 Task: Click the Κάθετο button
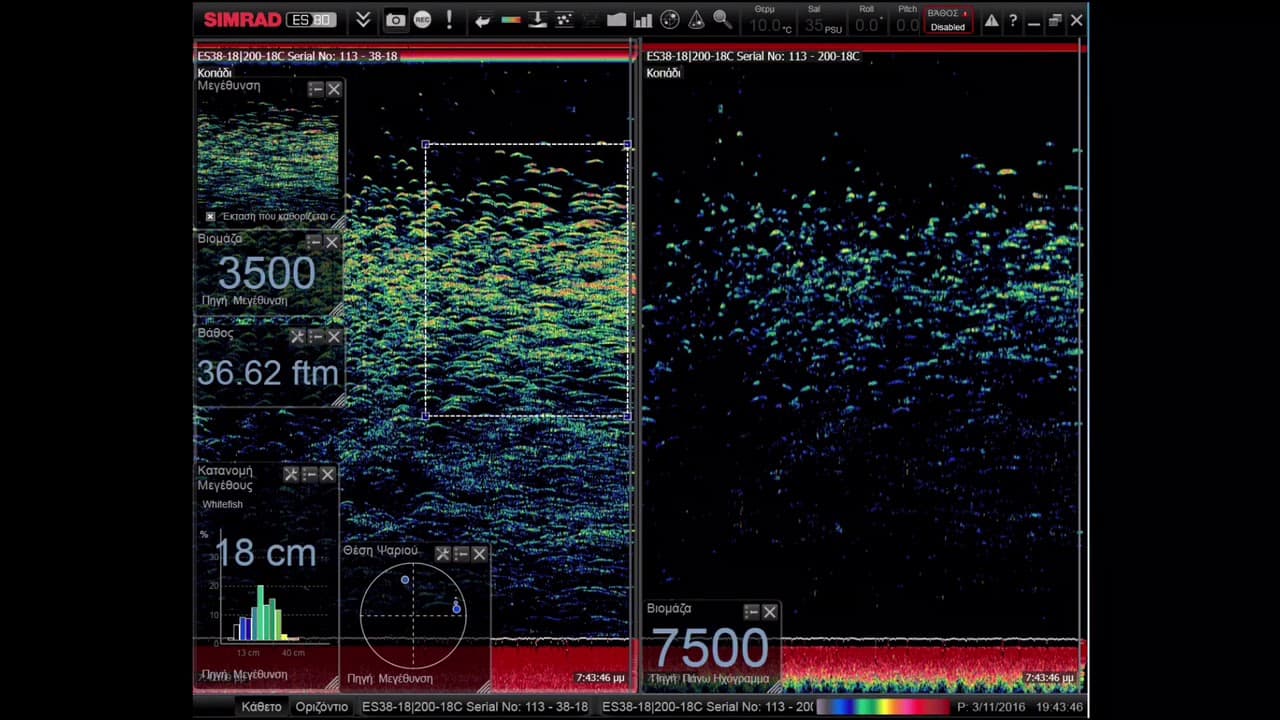[261, 706]
